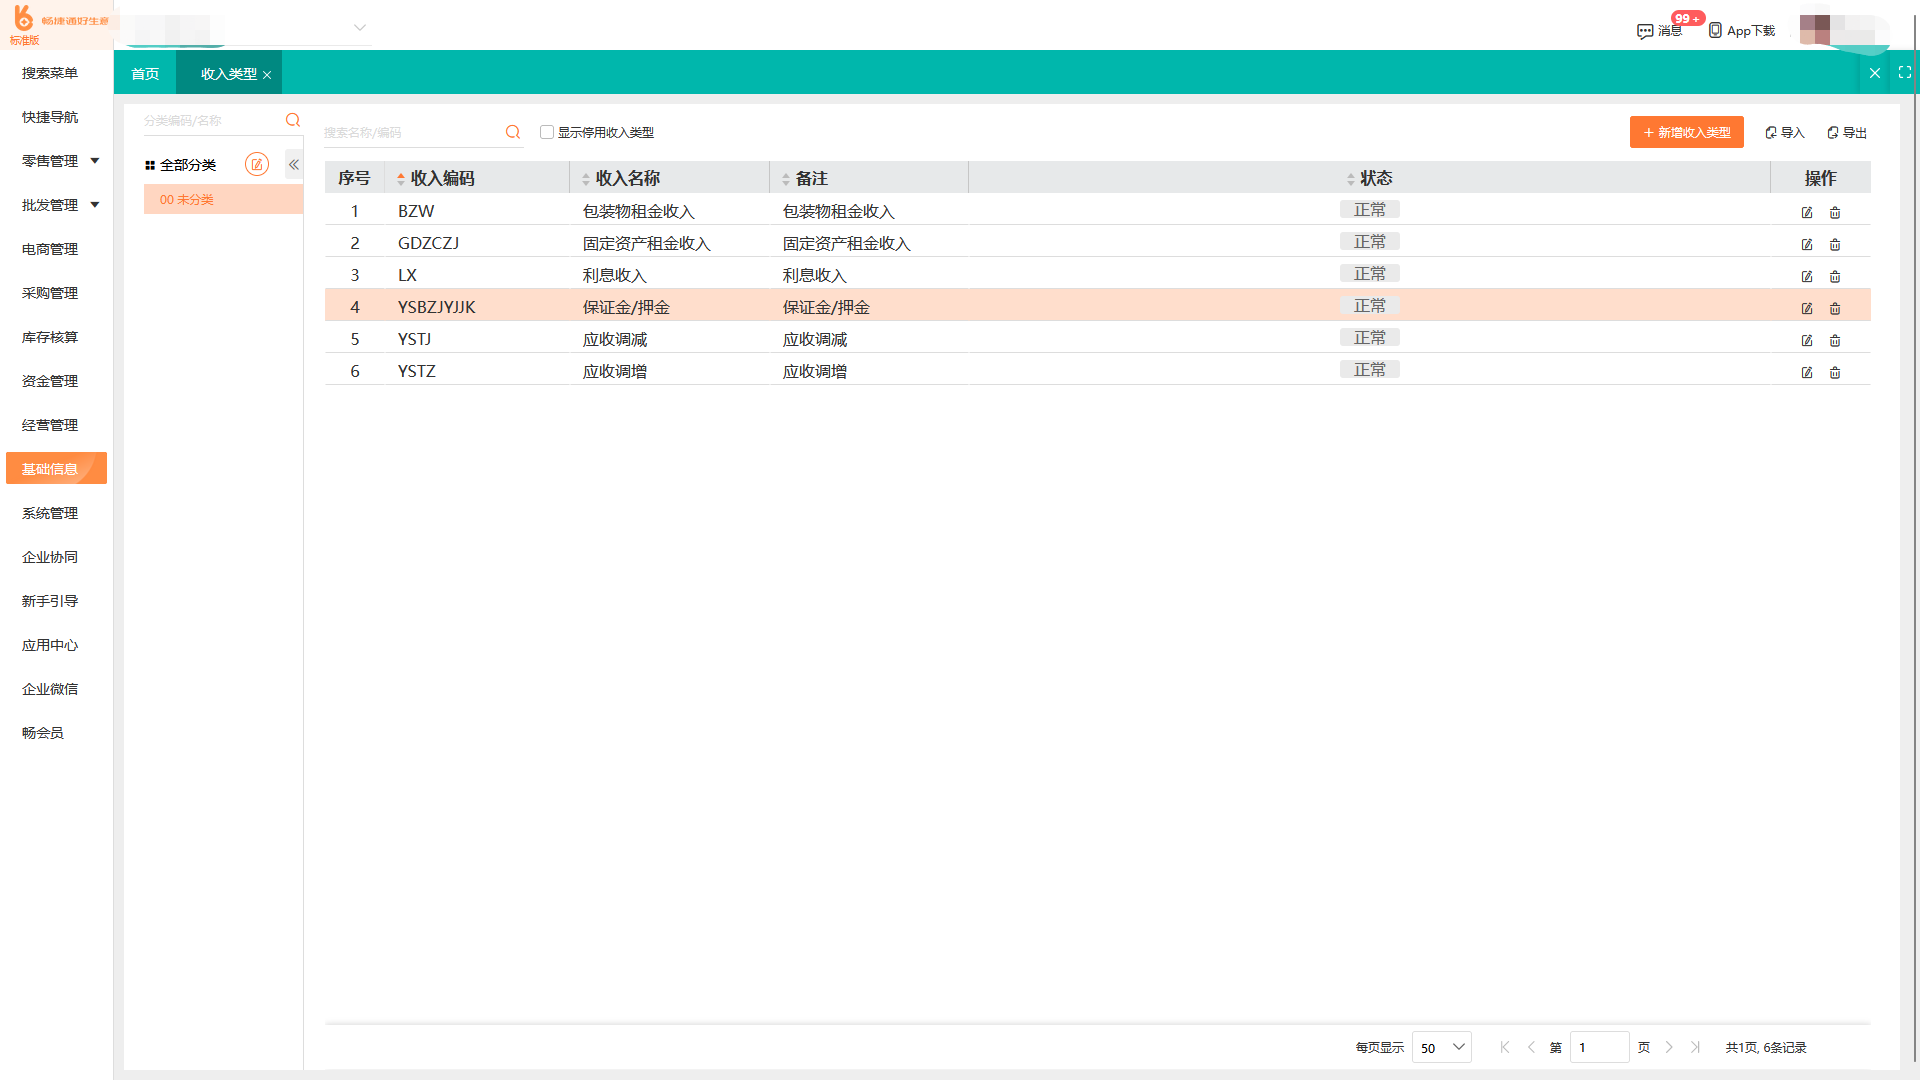Select page size 50 dropdown

click(x=1440, y=1046)
